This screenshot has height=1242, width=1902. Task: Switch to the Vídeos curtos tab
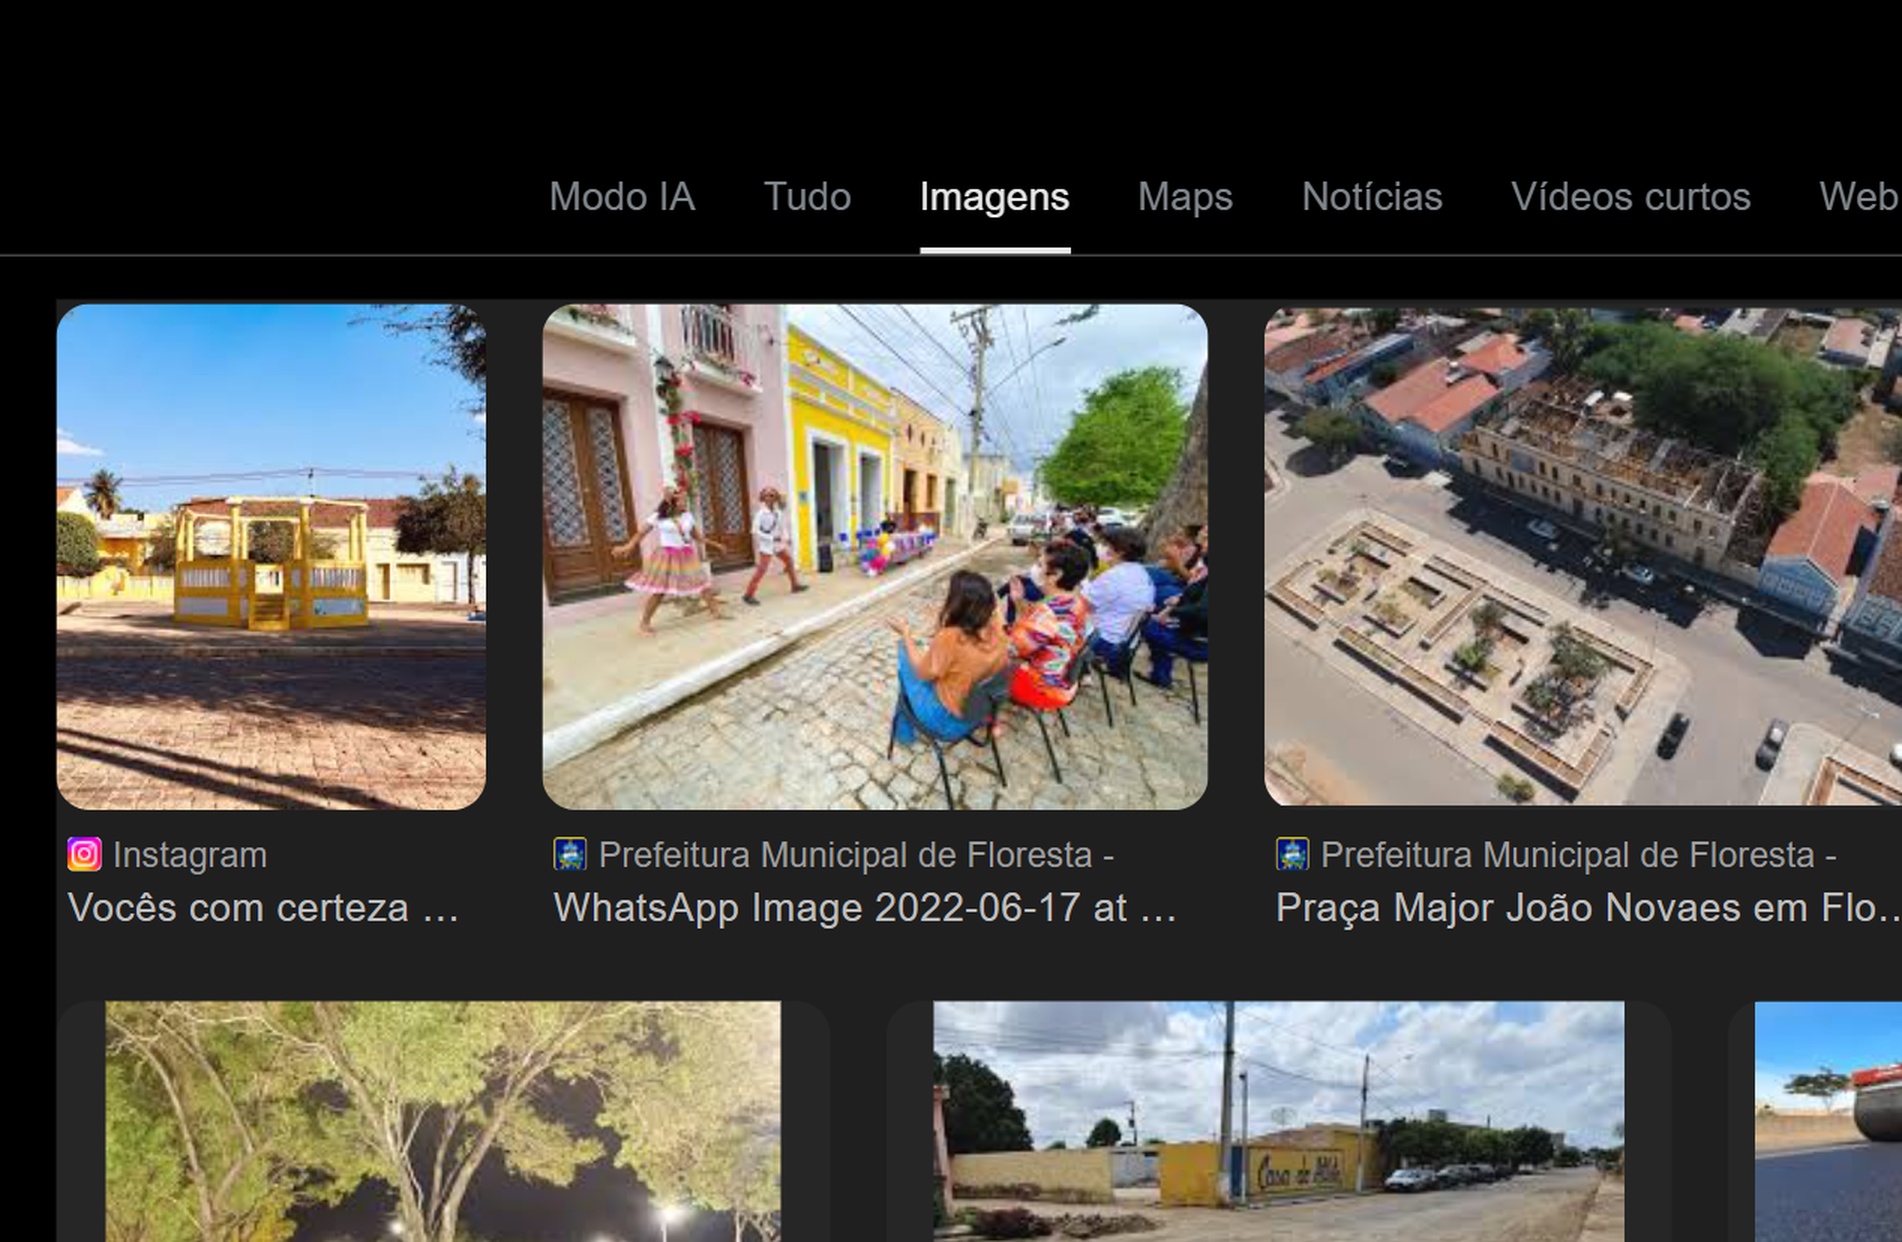tap(1630, 197)
